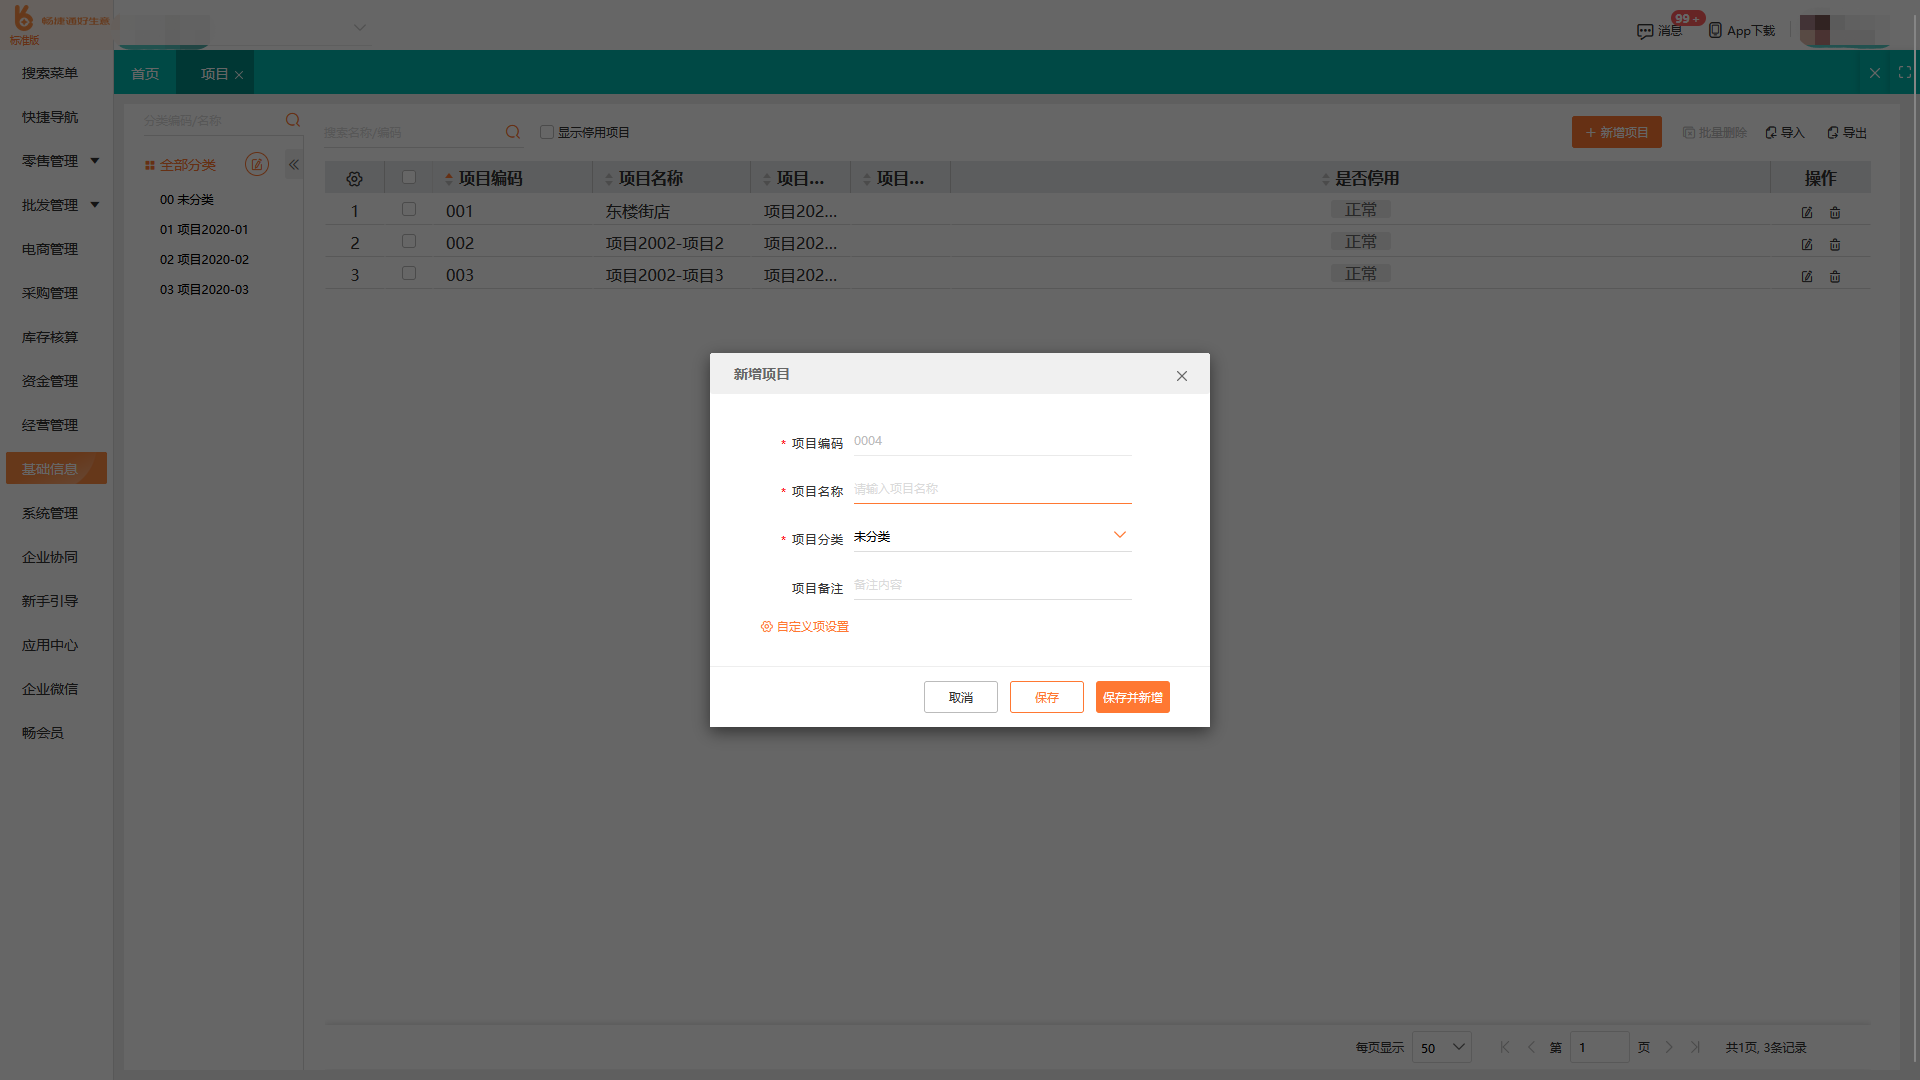Expand 基础信息 menu item

pos(54,468)
